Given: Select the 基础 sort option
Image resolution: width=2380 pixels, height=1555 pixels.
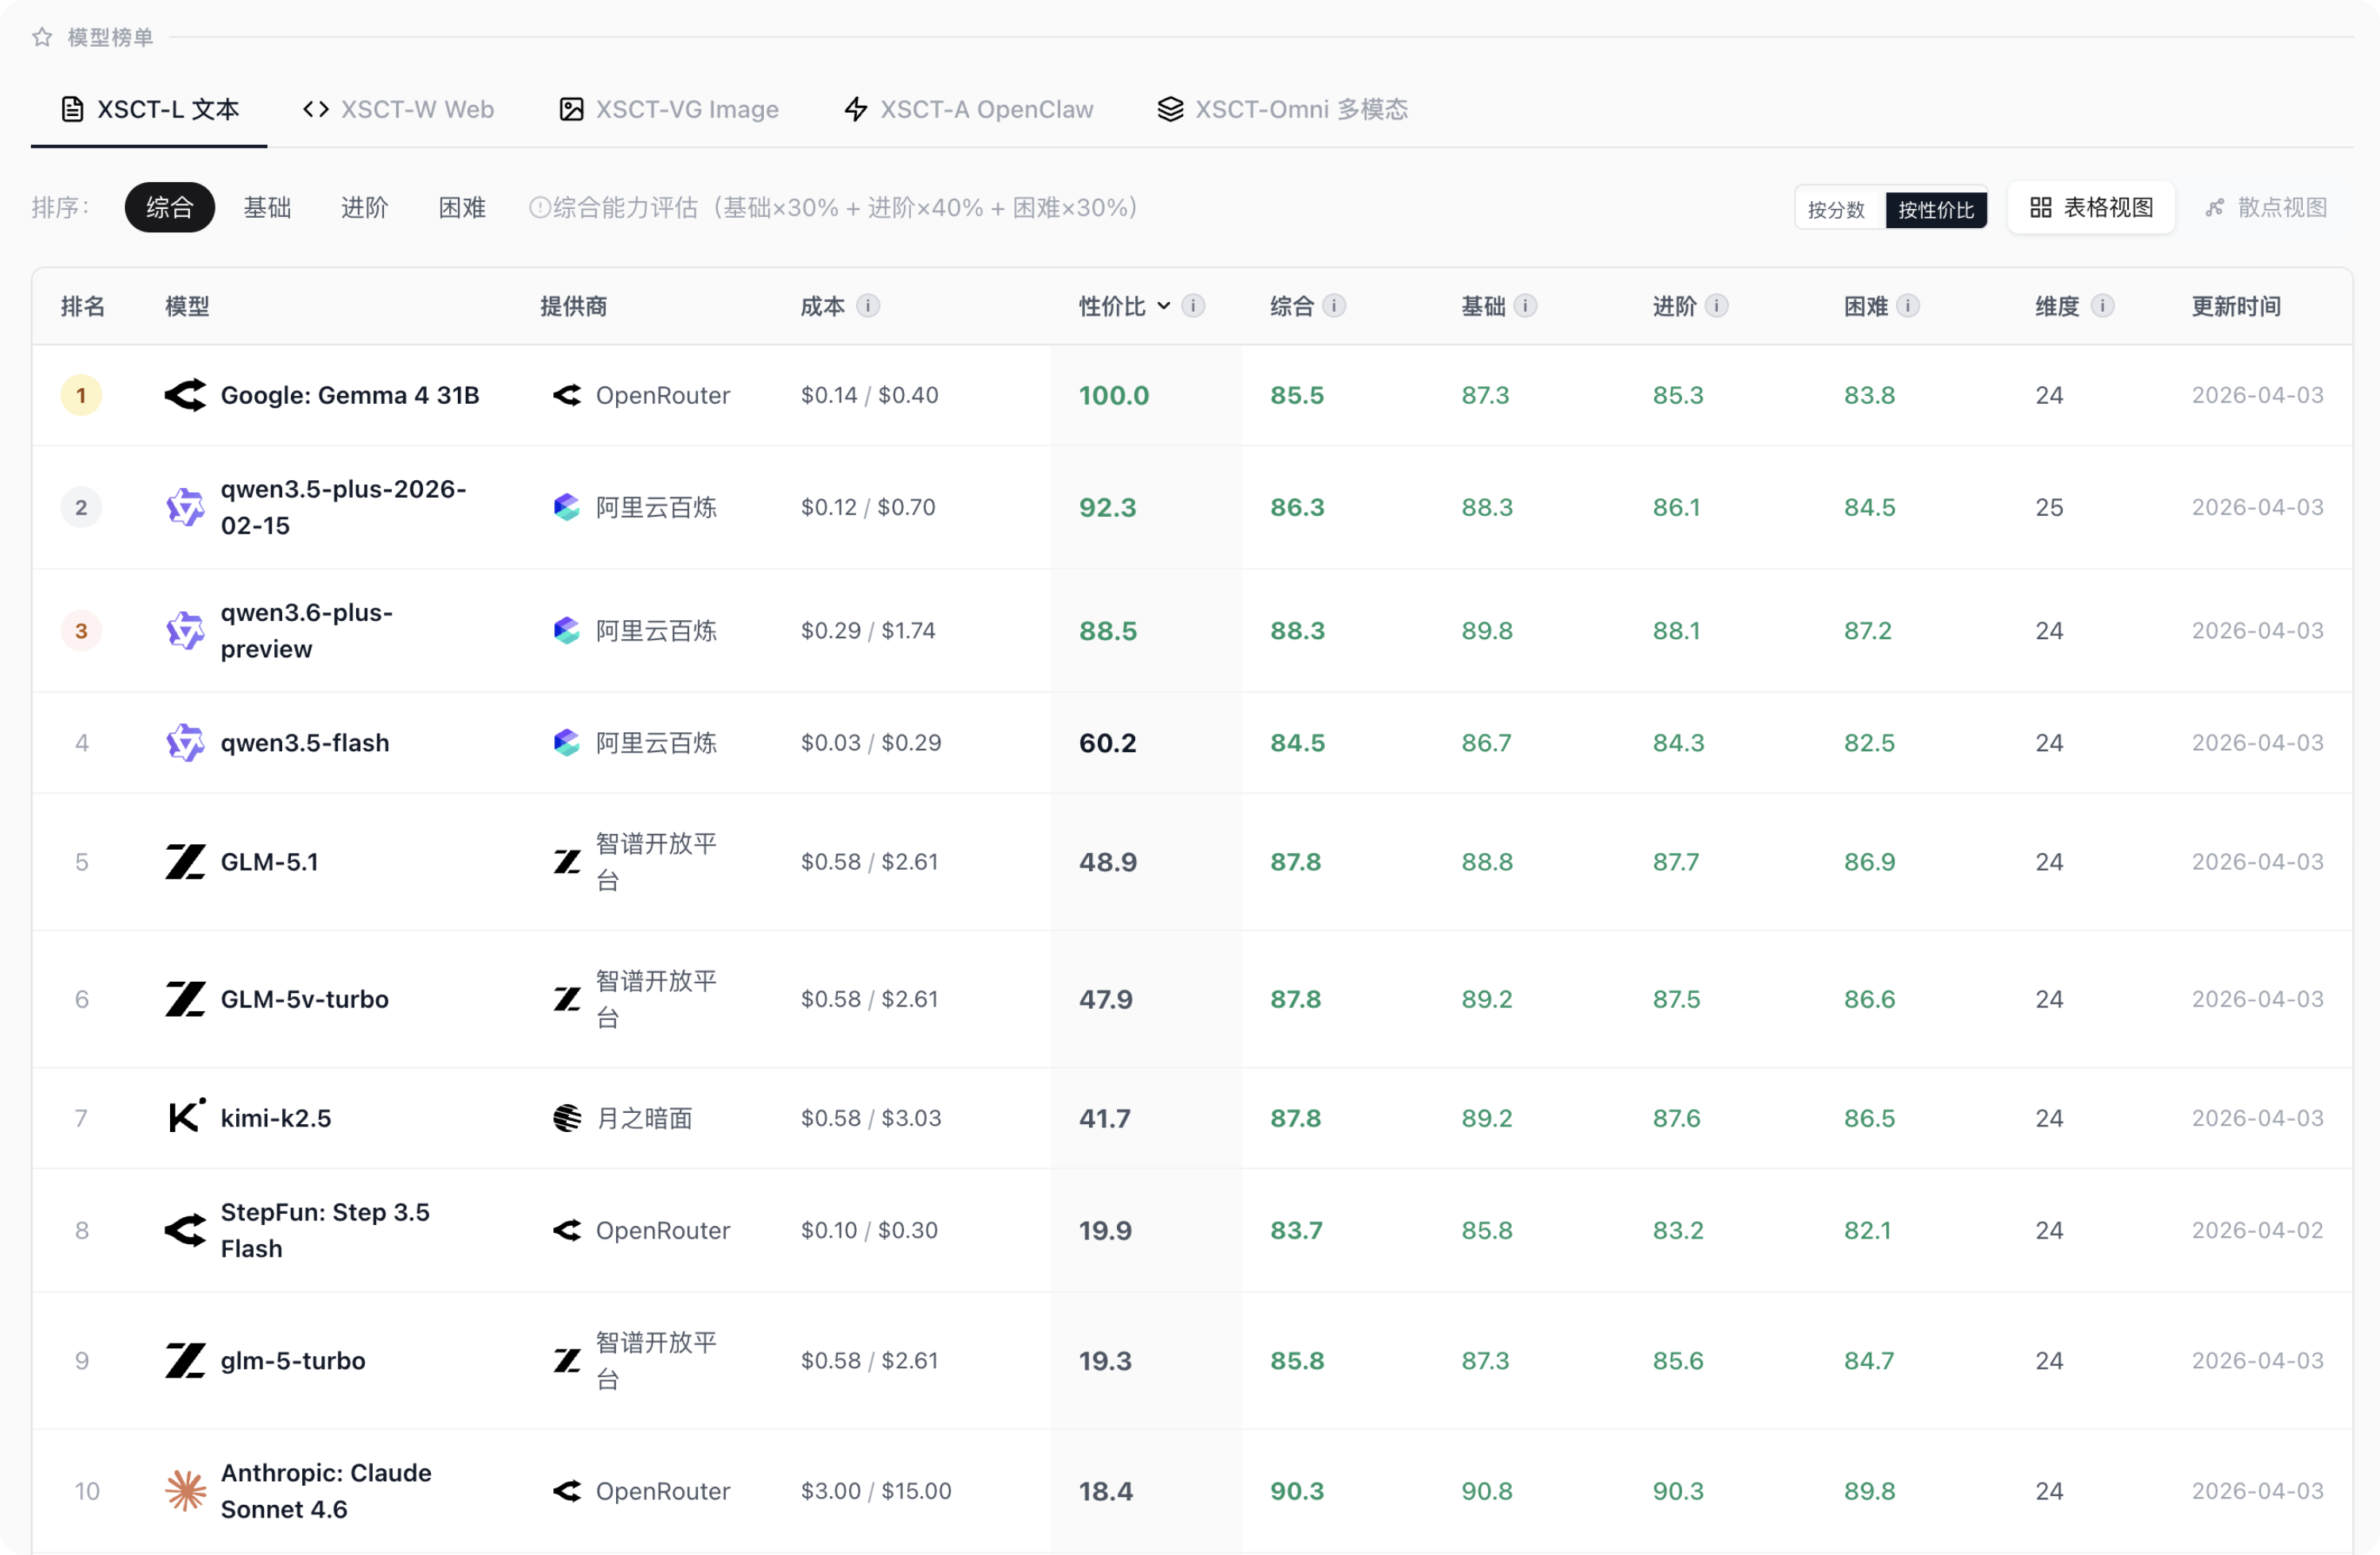Looking at the screenshot, I should coord(266,207).
